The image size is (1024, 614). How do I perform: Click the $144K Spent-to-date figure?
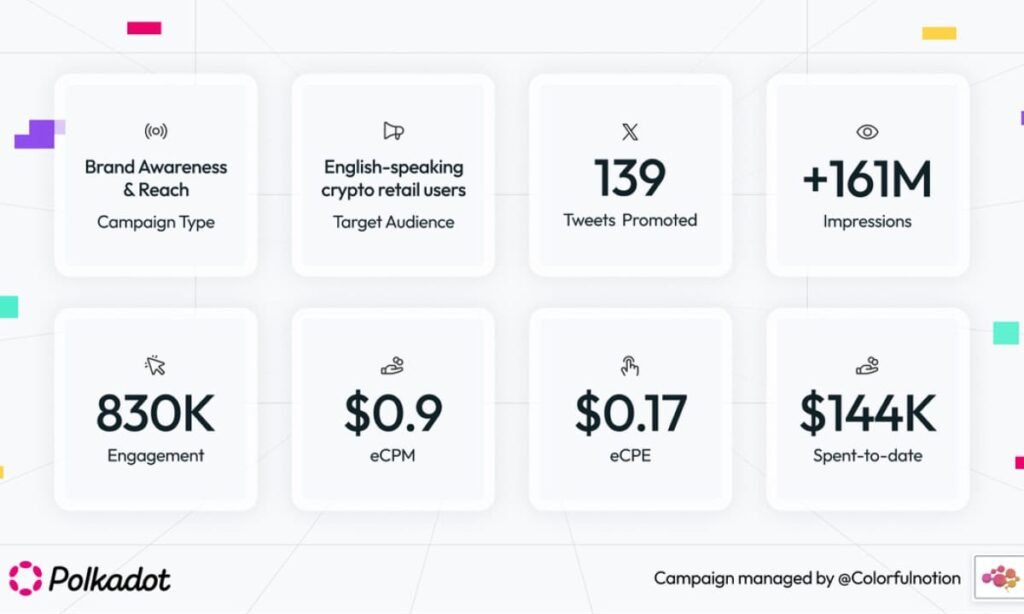[867, 413]
